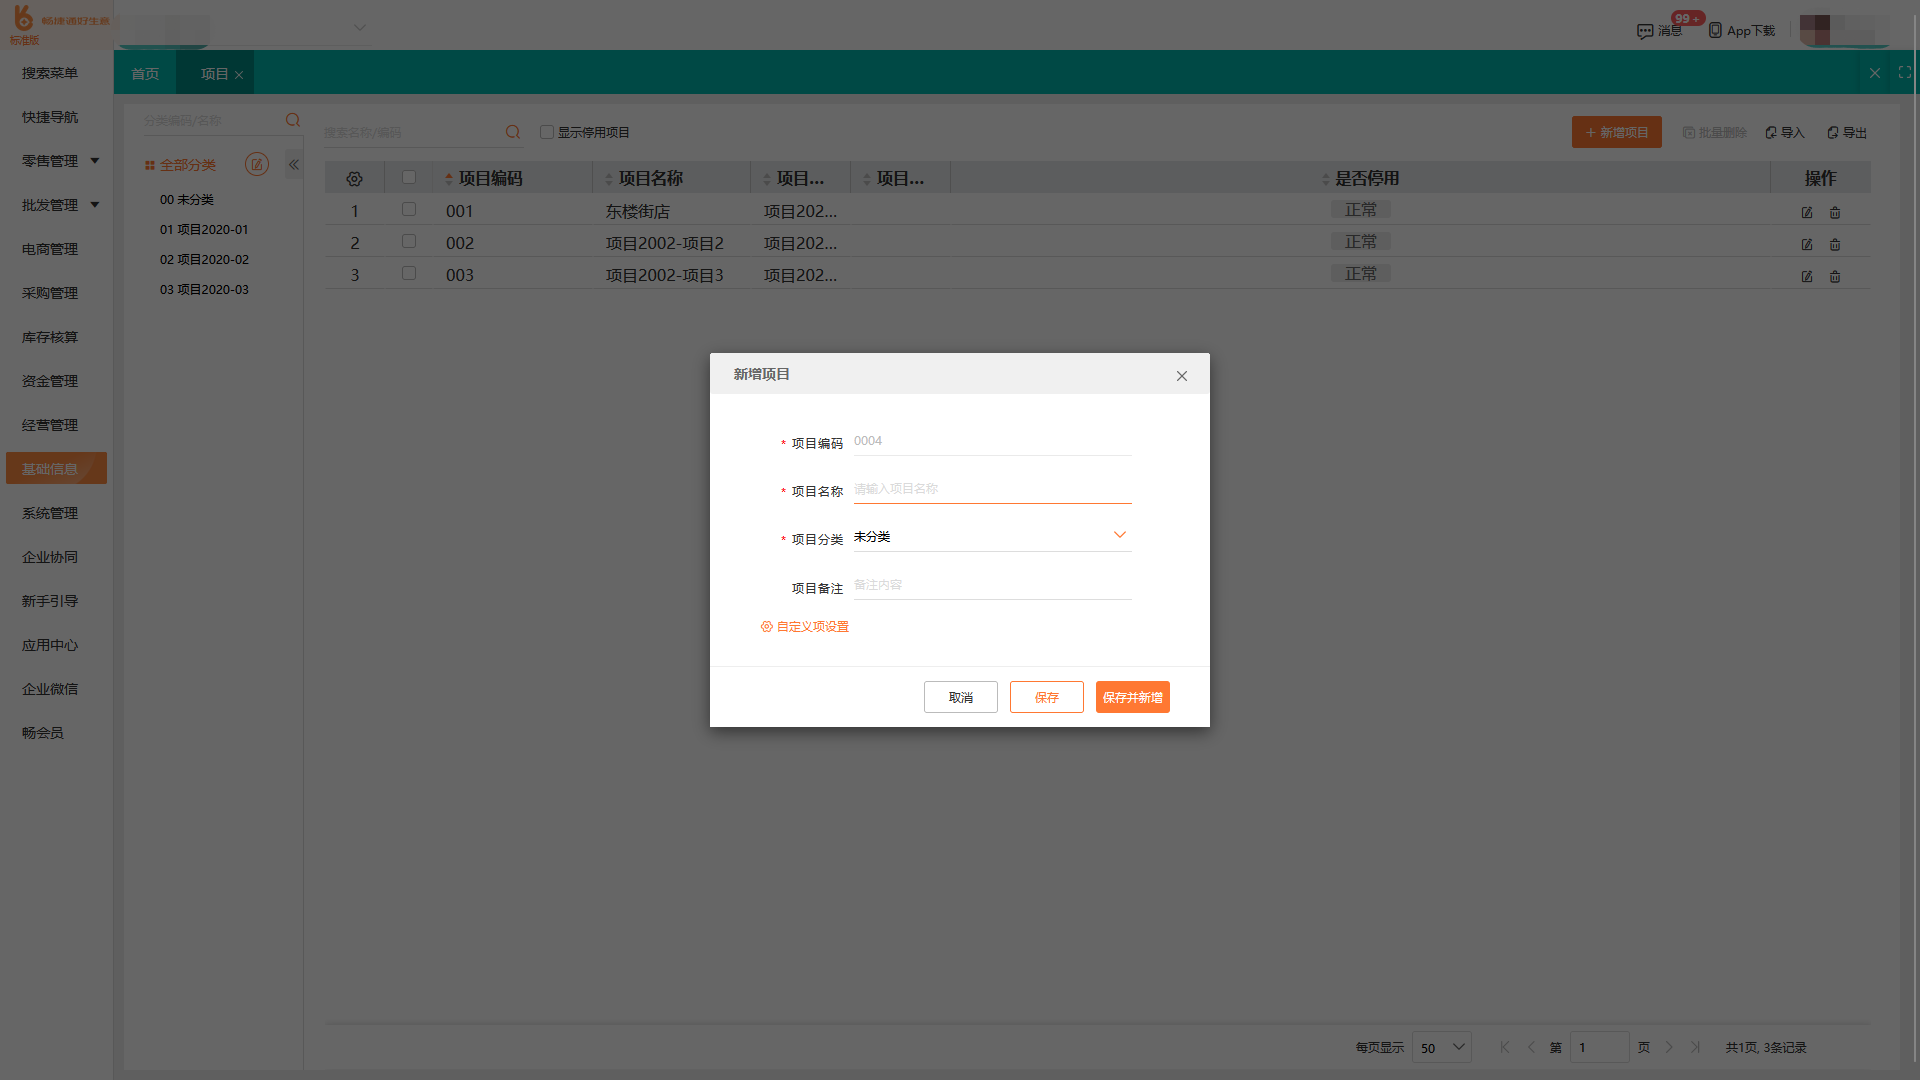The width and height of the screenshot is (1920, 1080).
Task: Expand 全部分类 tree in sidebar
Action: click(x=149, y=165)
